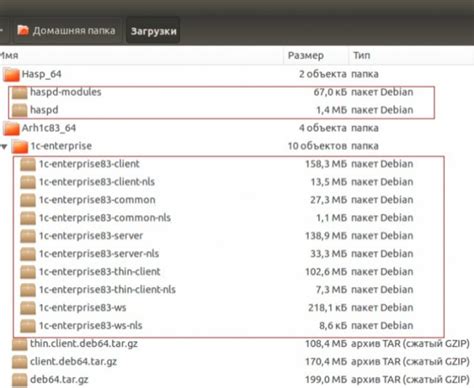Select the 1c-enterprise83-thin-client-nls file name
This screenshot has width=474, height=388.
click(107, 290)
